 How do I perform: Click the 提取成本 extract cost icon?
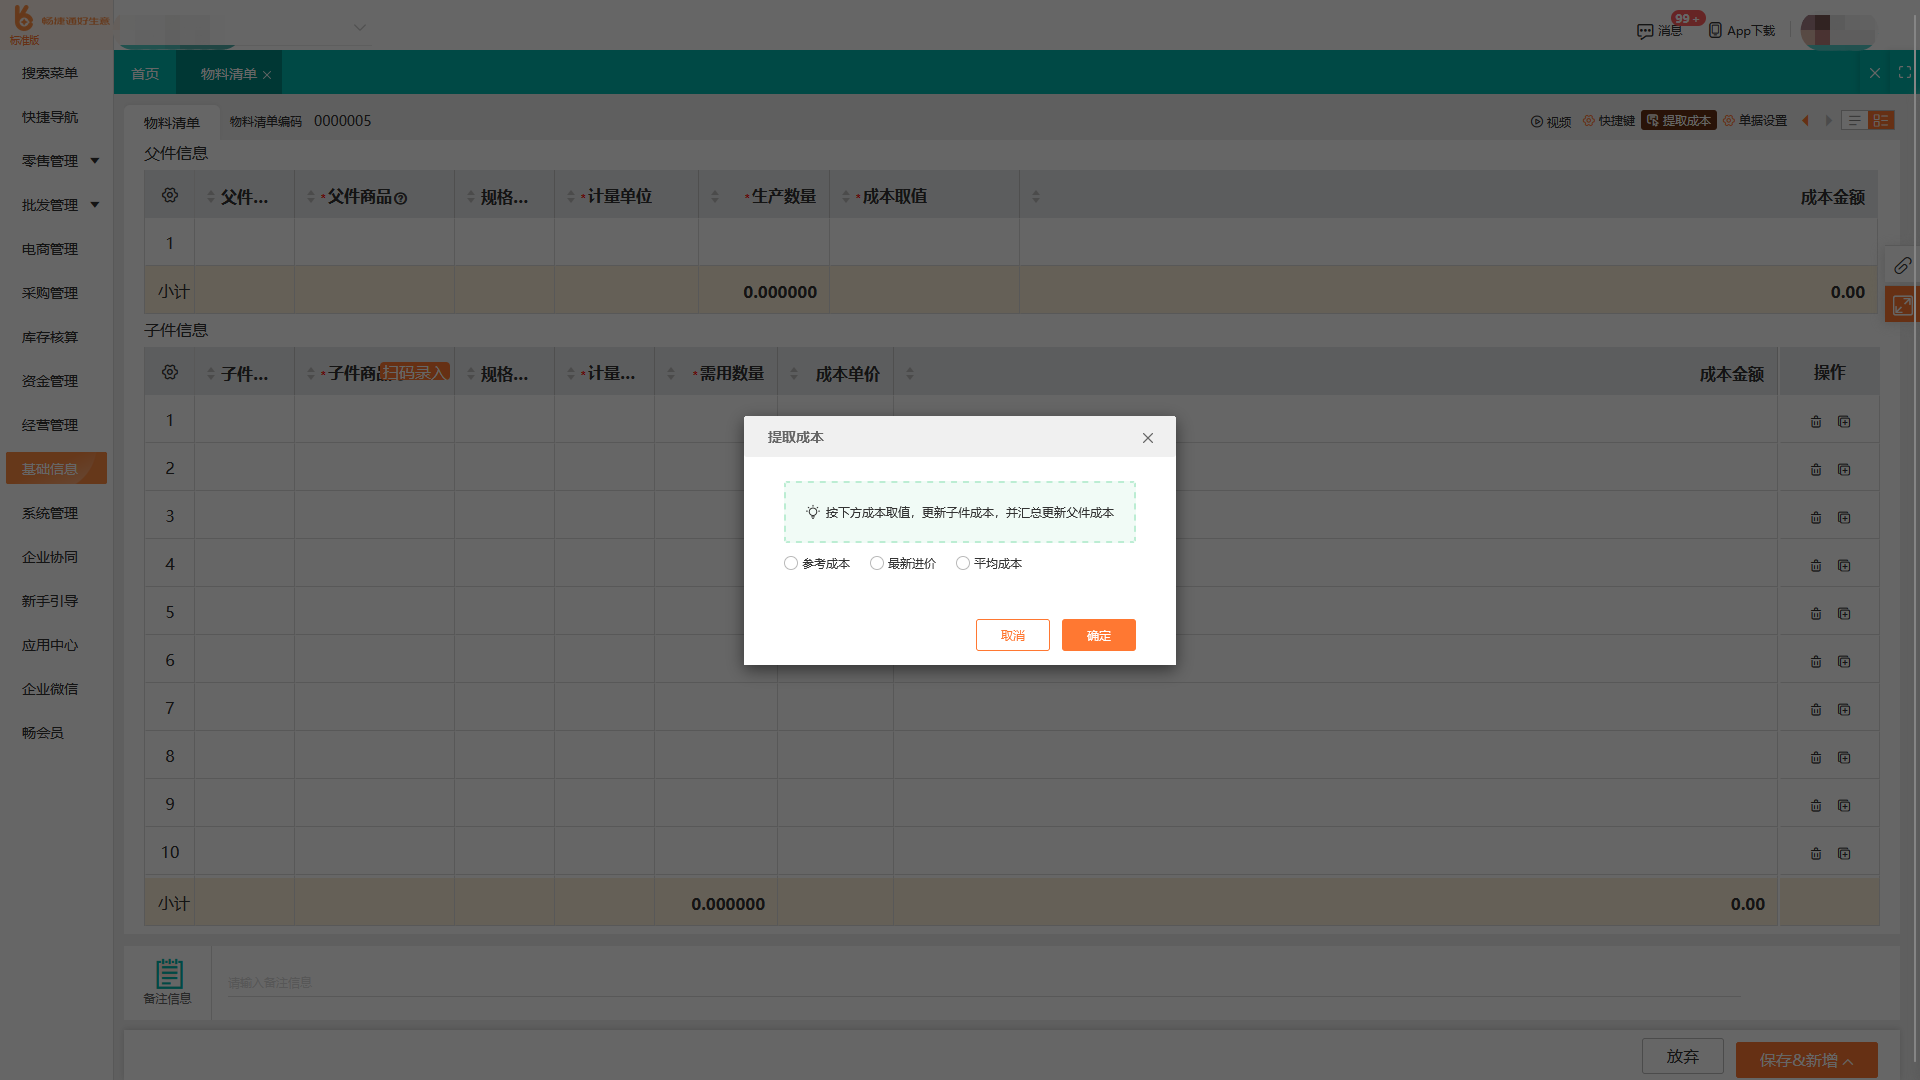tap(1679, 120)
